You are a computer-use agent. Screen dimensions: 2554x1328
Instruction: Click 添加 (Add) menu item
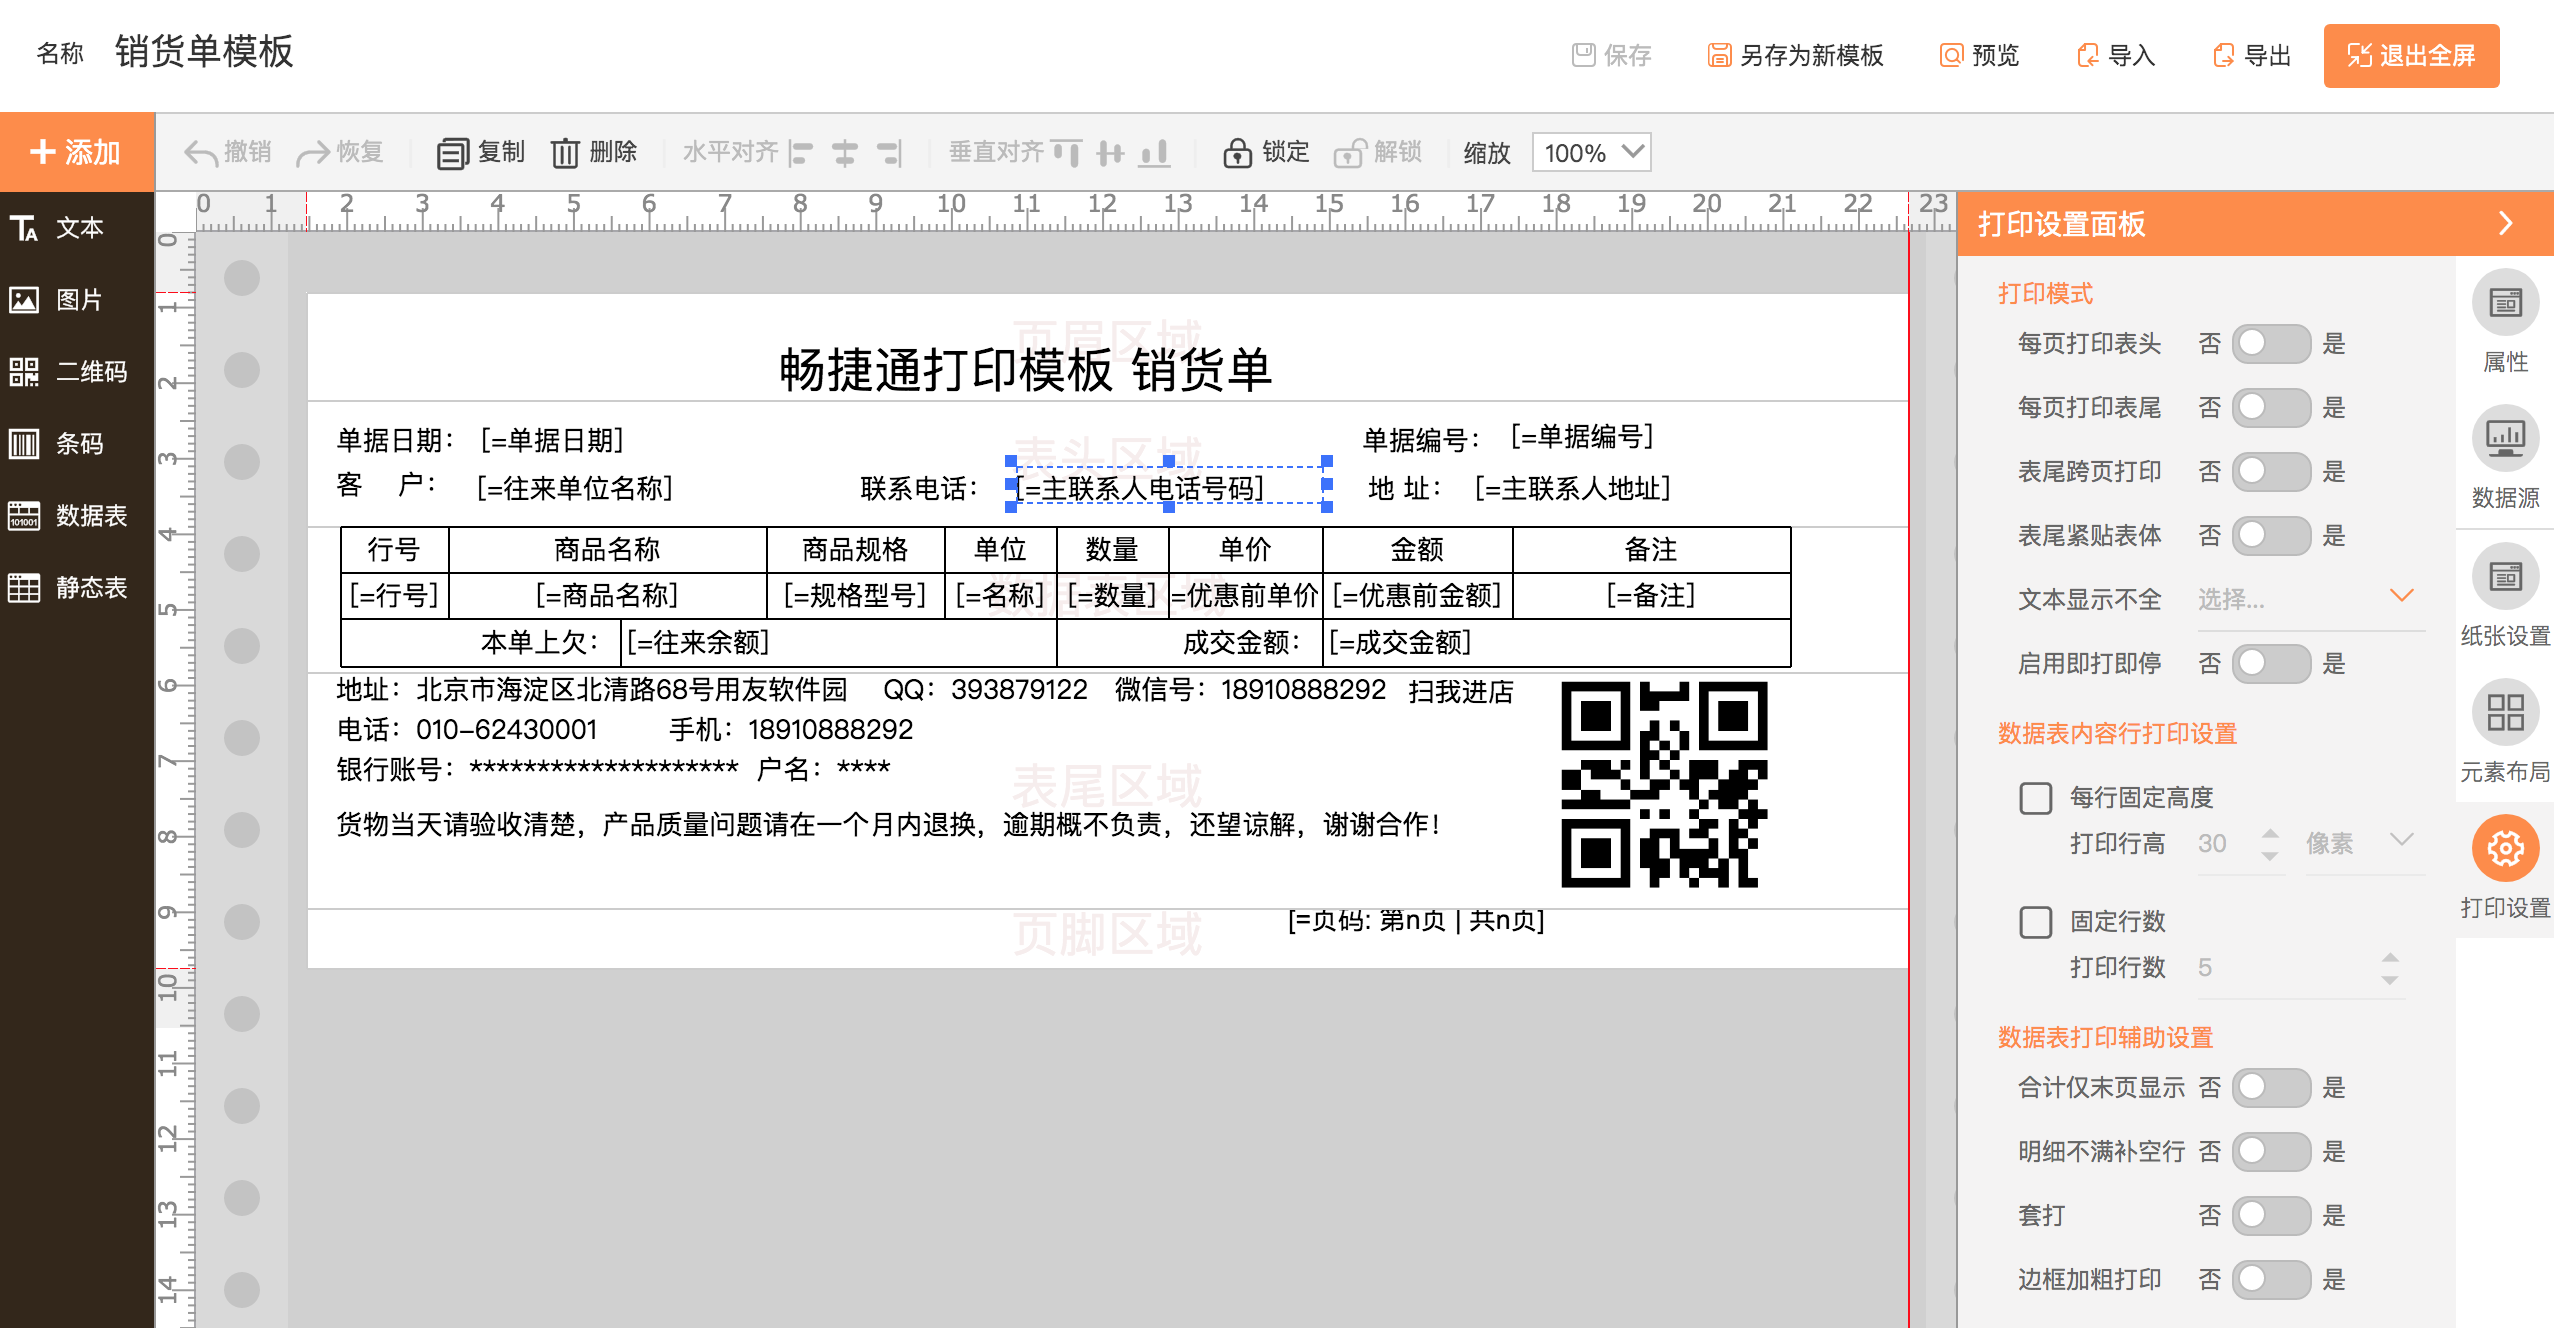[x=76, y=150]
